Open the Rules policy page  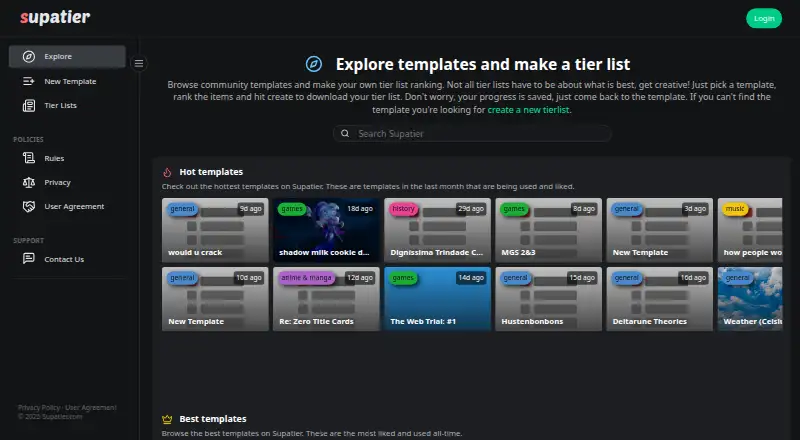[67, 158]
